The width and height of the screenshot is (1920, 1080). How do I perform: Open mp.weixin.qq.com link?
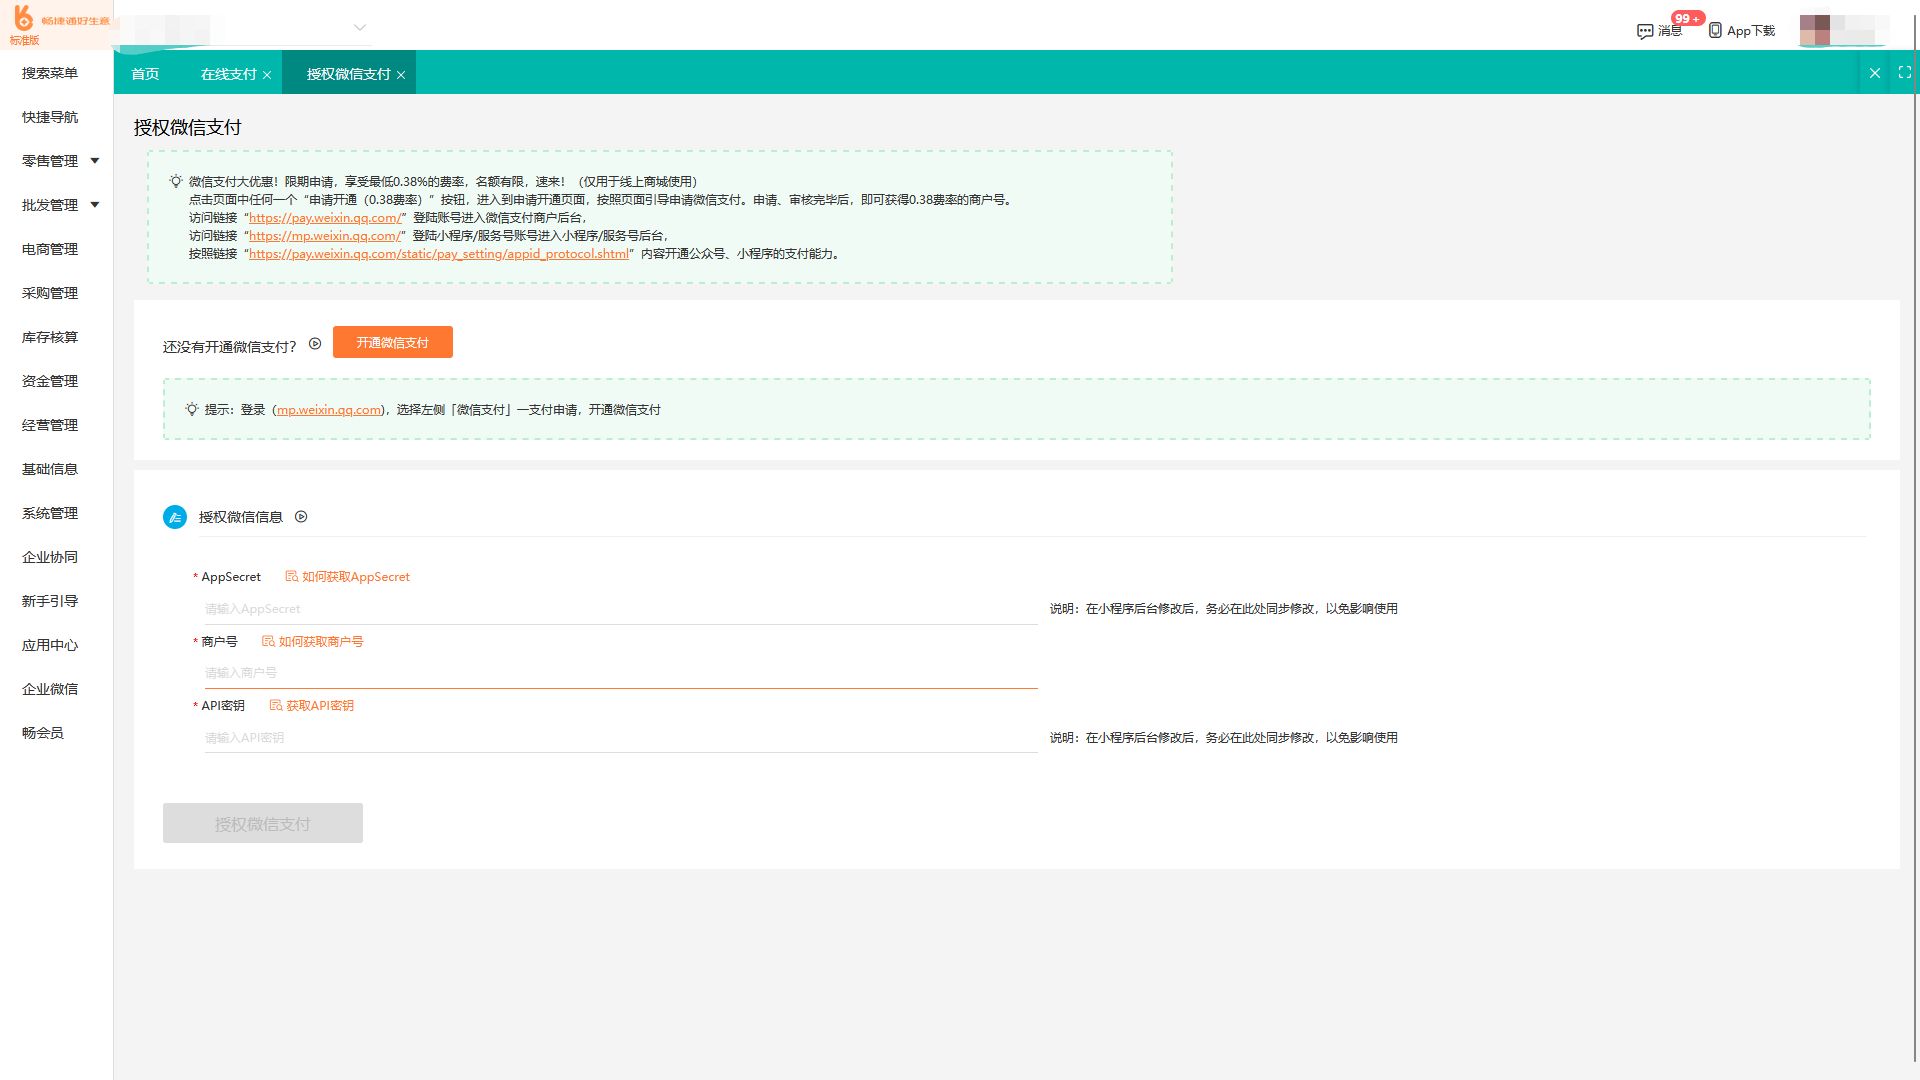click(328, 409)
